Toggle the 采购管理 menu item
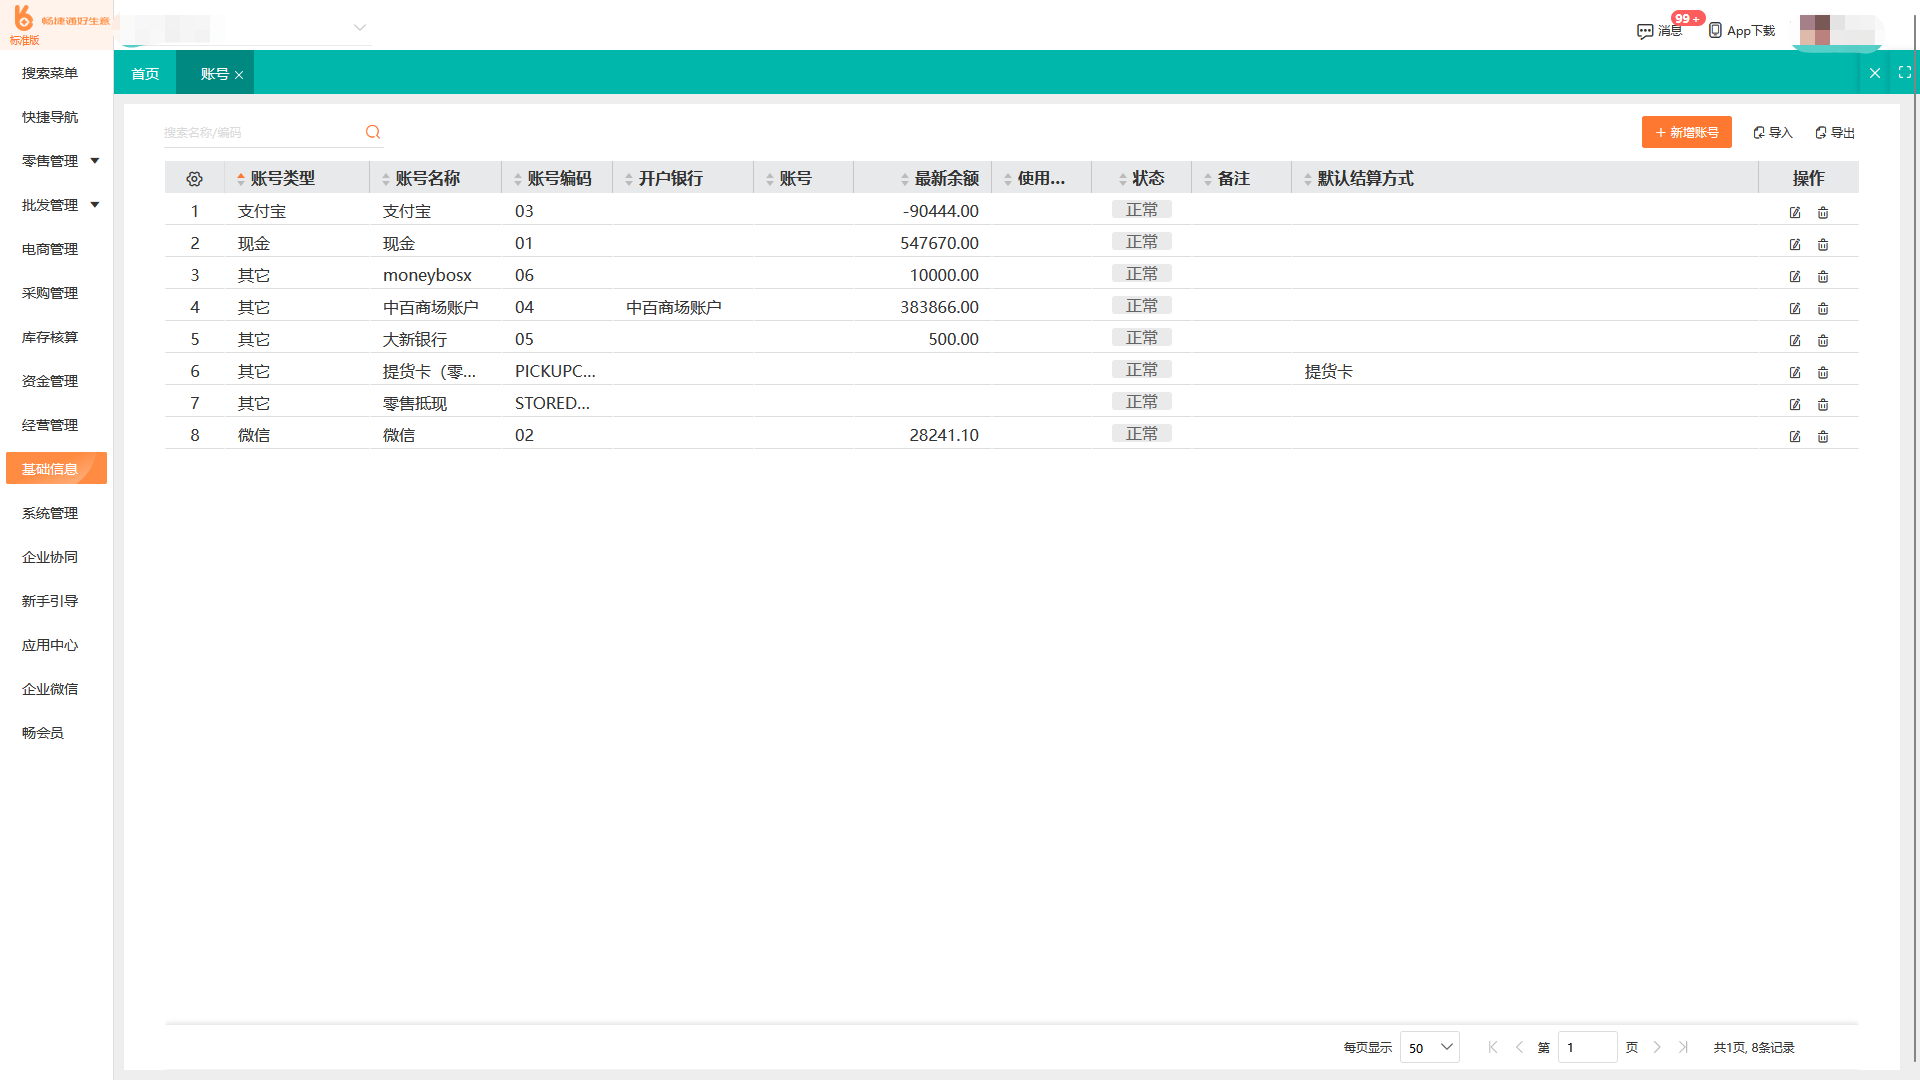The width and height of the screenshot is (1920, 1080). tap(54, 293)
